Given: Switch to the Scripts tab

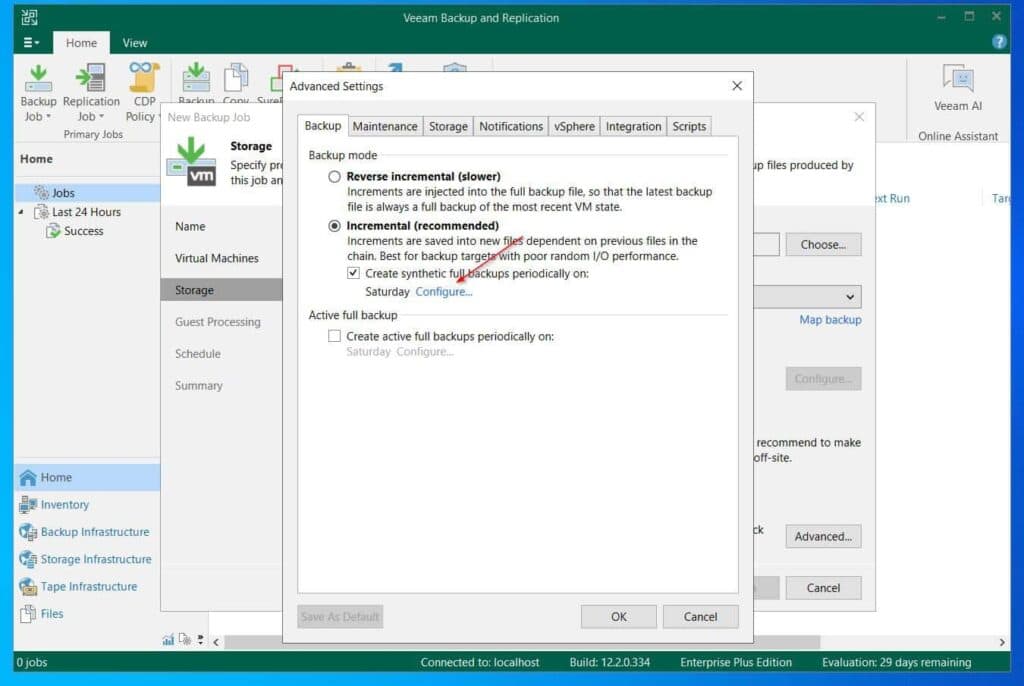Looking at the screenshot, I should [x=689, y=126].
